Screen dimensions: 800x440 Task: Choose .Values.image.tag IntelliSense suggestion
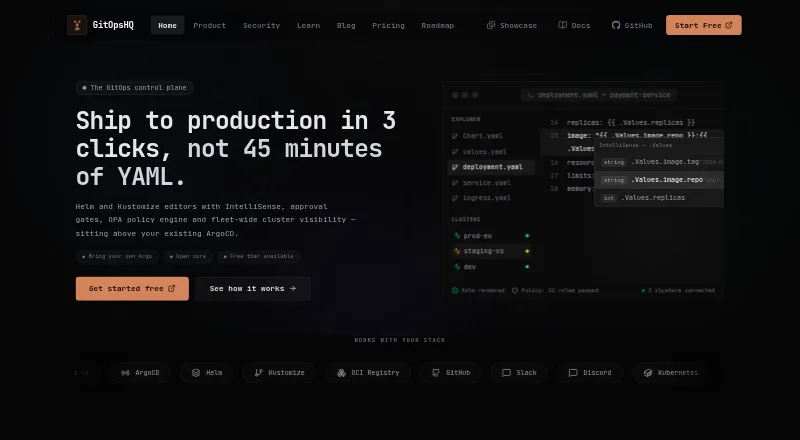click(659, 162)
